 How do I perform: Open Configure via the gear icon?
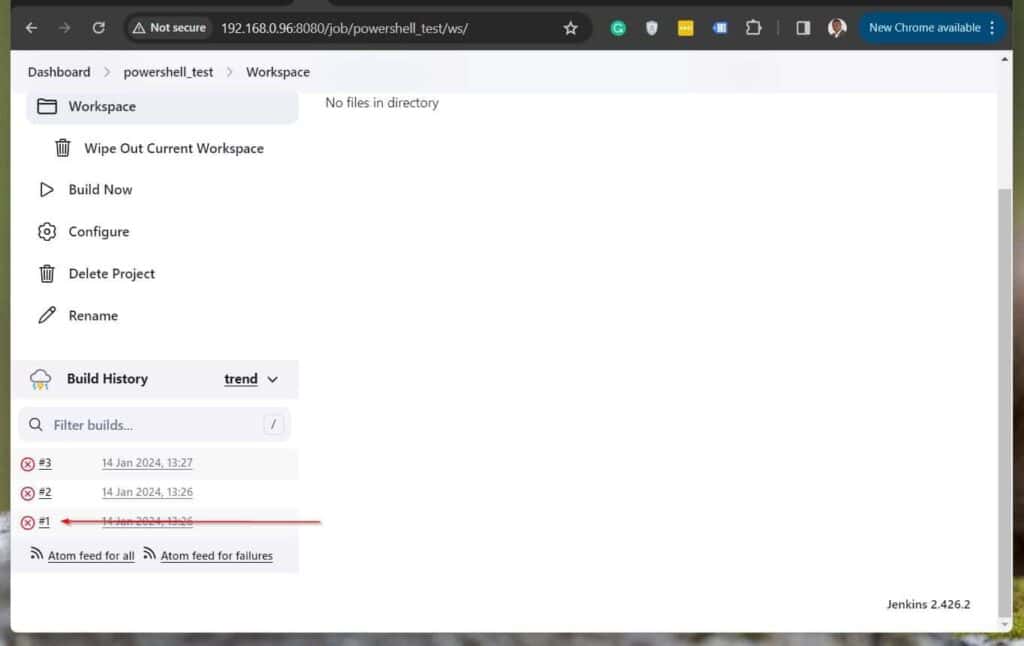[46, 231]
